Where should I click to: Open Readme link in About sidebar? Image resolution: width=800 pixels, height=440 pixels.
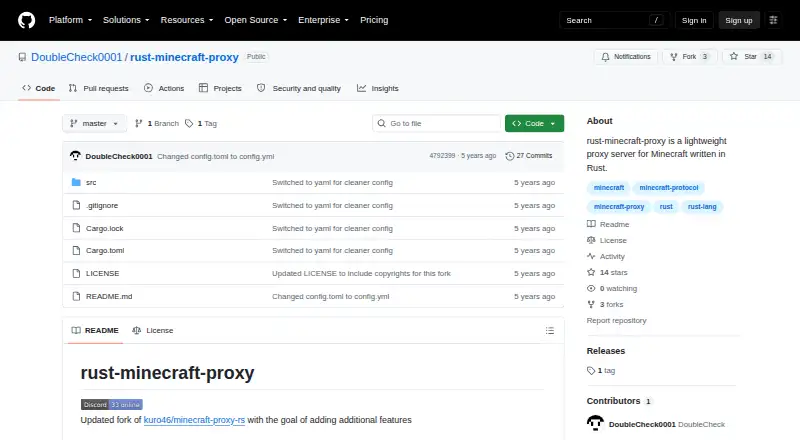(608, 224)
